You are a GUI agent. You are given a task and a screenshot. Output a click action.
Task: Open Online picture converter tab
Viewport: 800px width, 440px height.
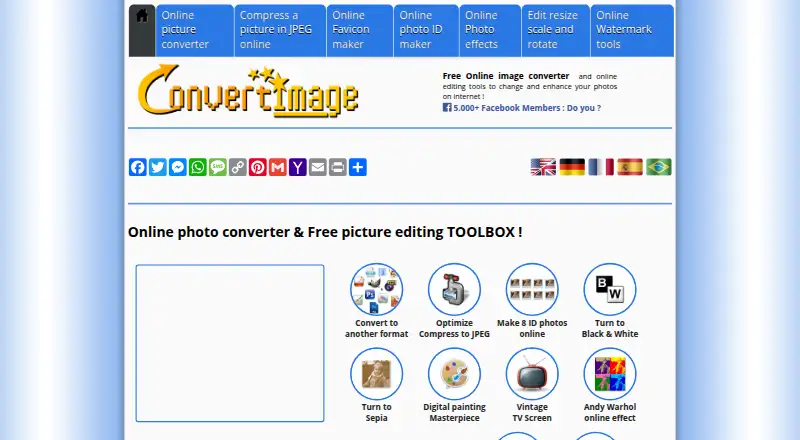tap(194, 30)
